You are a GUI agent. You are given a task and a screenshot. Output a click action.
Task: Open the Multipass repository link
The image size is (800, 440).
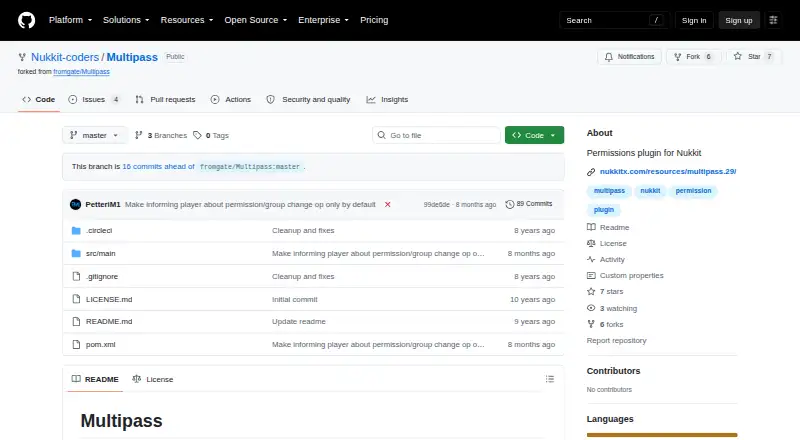tap(132, 57)
